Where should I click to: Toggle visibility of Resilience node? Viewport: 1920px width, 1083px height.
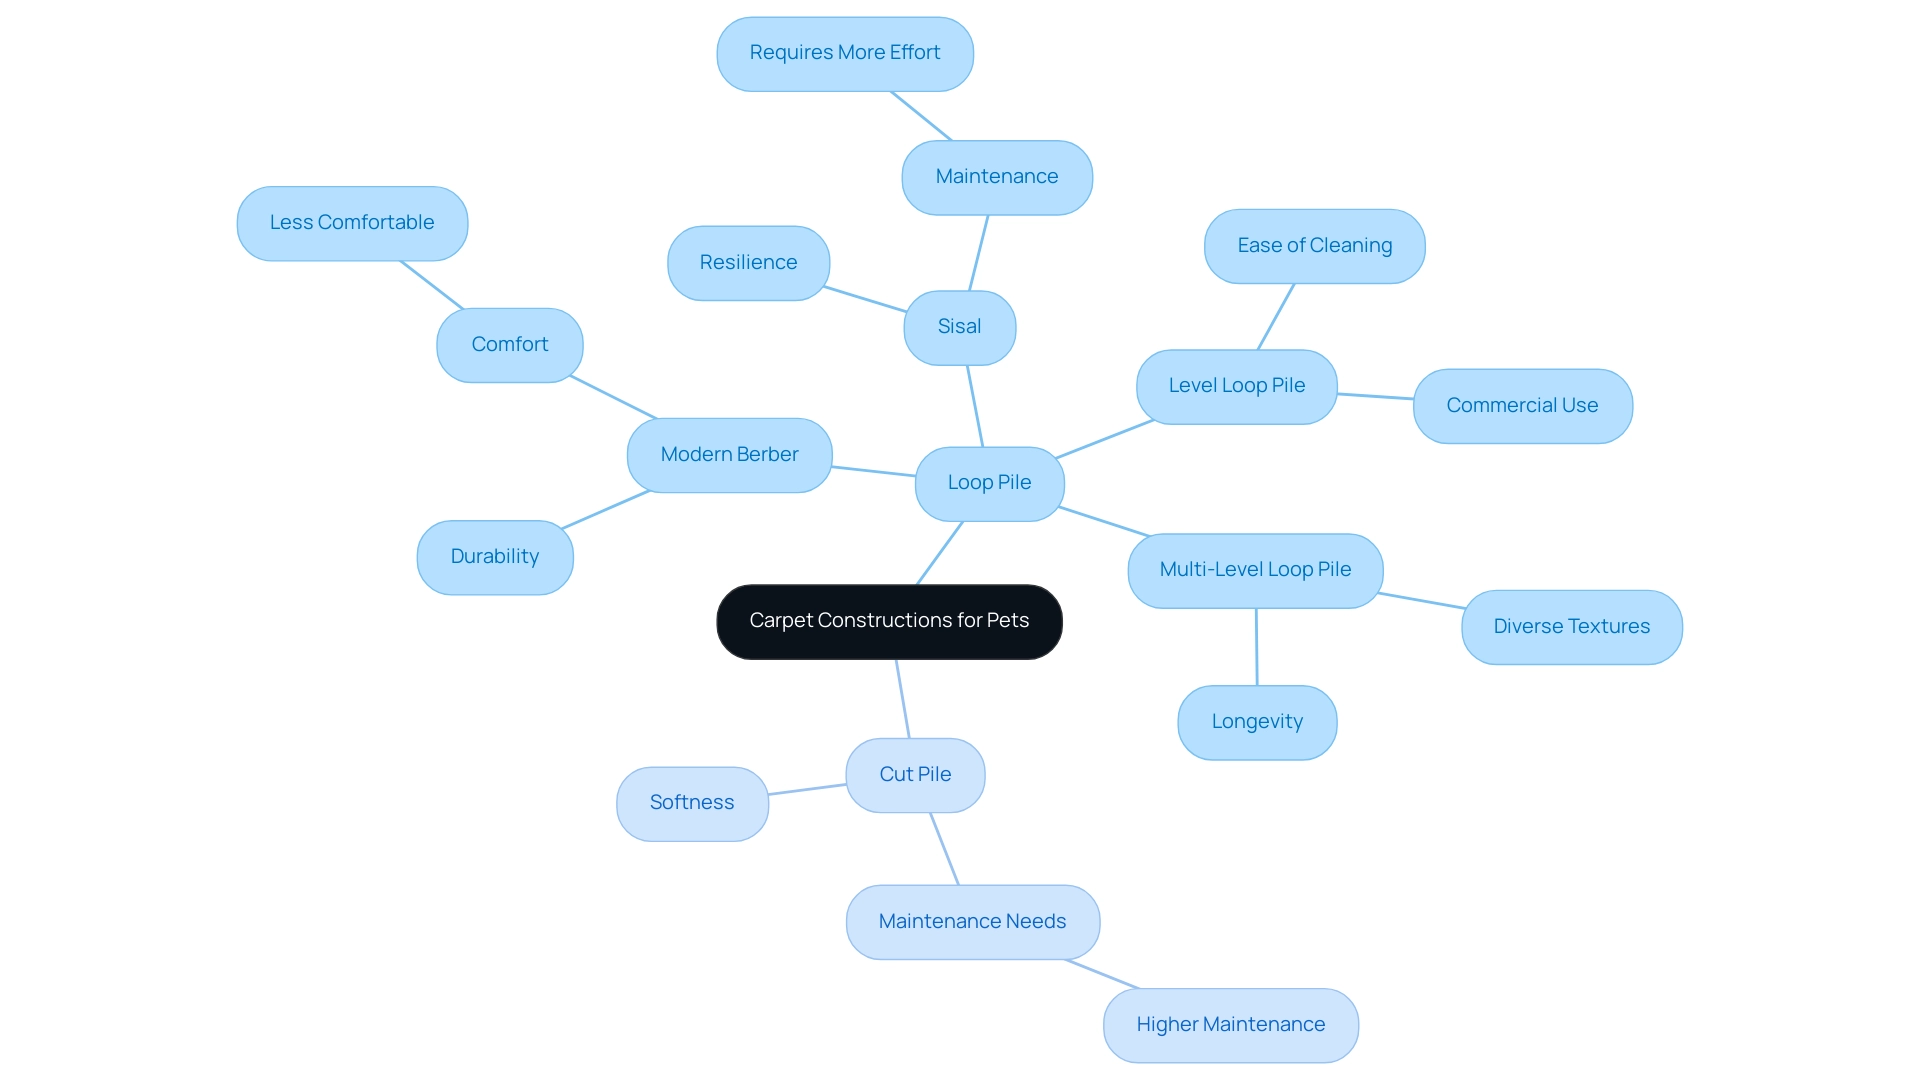click(x=748, y=263)
